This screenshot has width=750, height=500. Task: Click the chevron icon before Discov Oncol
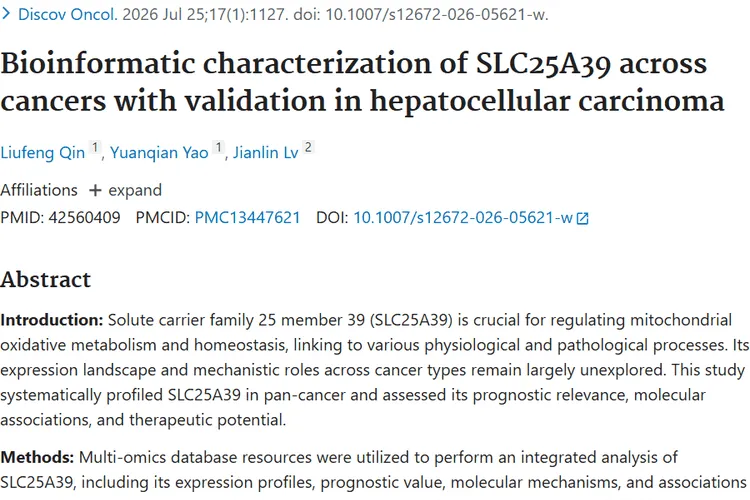point(6,14)
